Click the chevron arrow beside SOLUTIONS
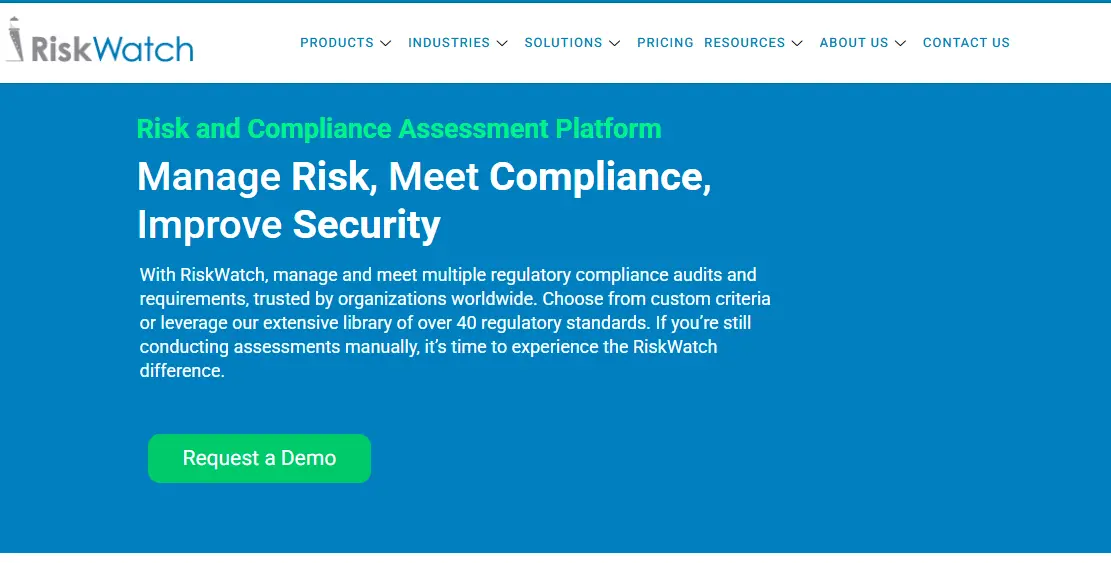1111x563 pixels. click(x=615, y=43)
